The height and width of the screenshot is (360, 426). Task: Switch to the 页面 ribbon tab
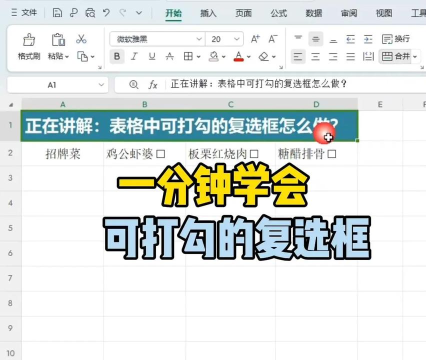tap(243, 13)
